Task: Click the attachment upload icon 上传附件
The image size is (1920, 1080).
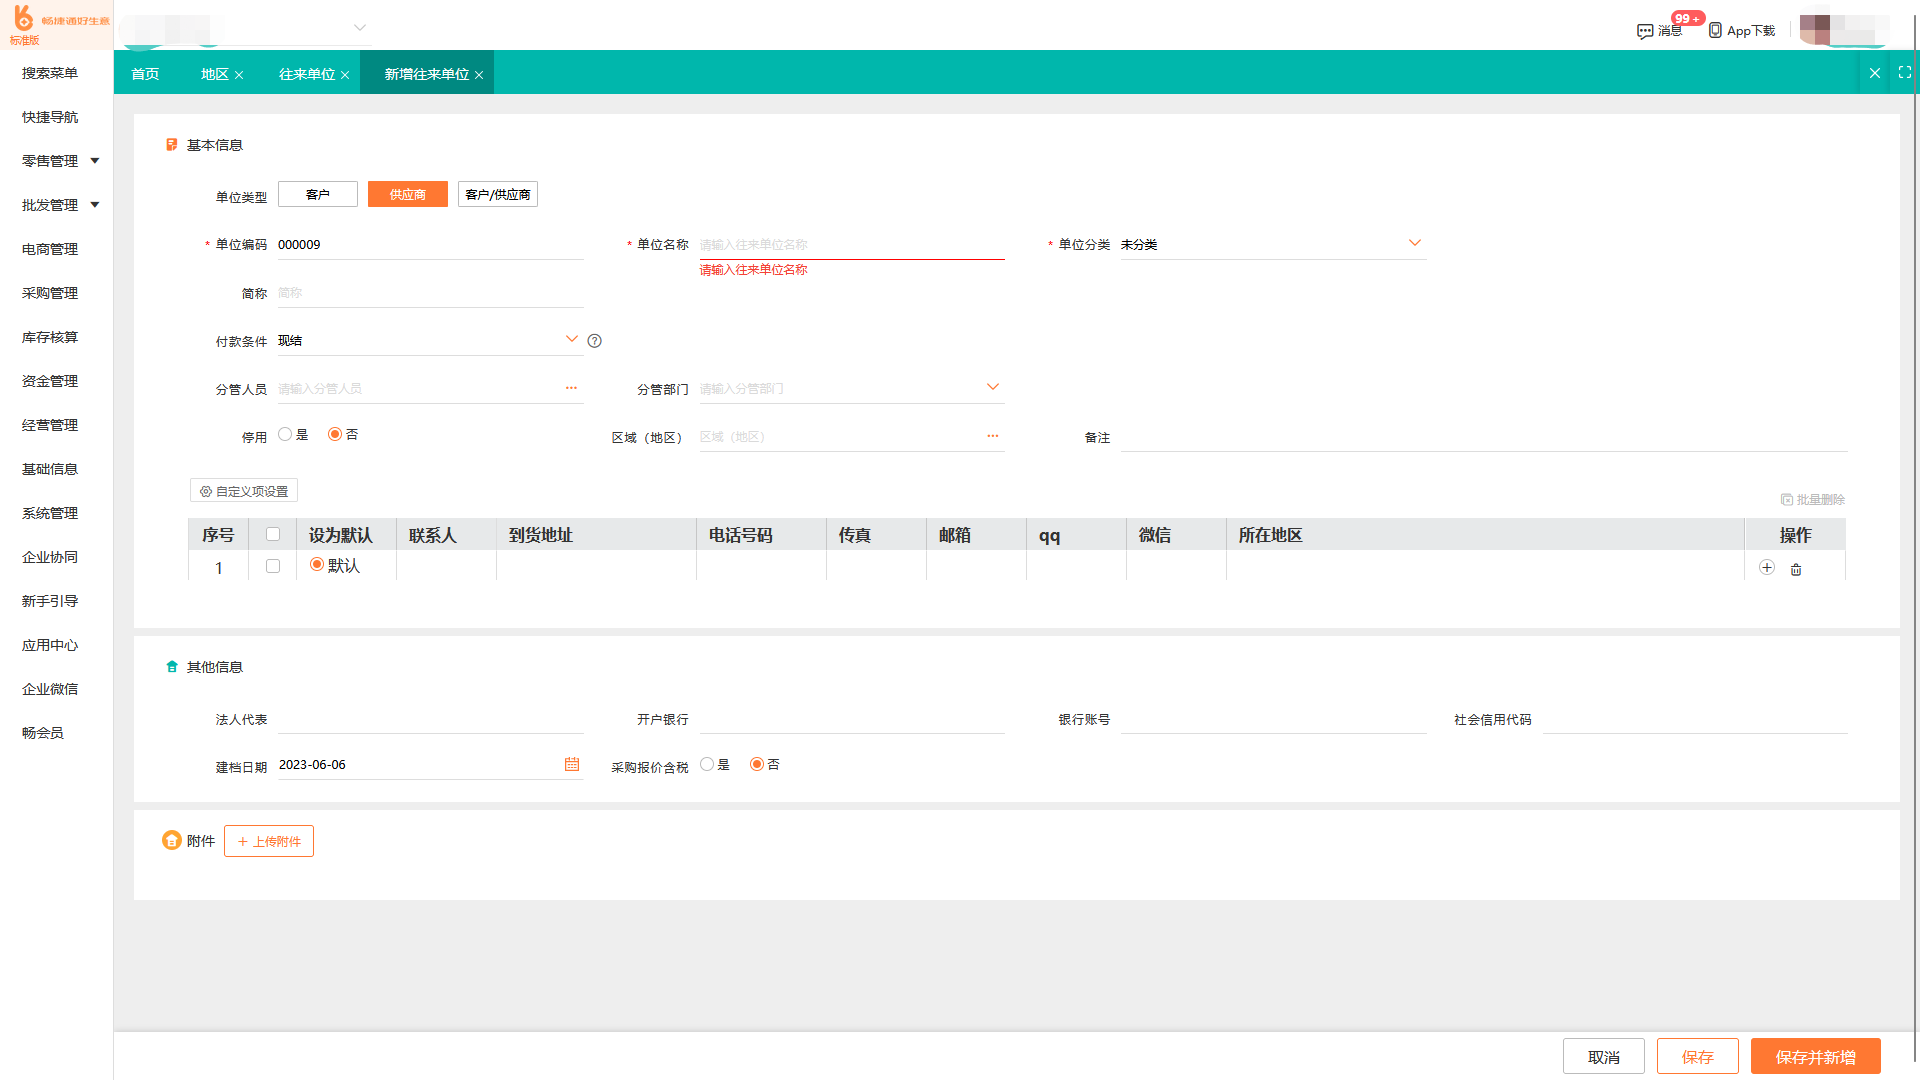Action: (x=270, y=841)
